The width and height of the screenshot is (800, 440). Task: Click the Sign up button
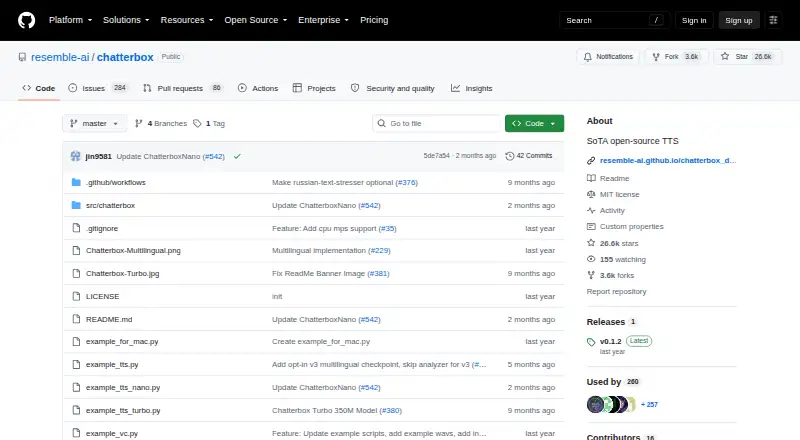tap(739, 20)
